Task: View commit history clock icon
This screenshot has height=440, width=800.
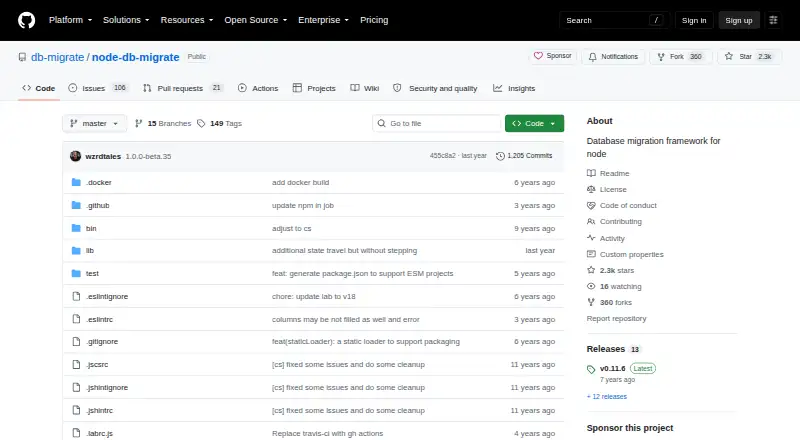Action: click(500, 156)
